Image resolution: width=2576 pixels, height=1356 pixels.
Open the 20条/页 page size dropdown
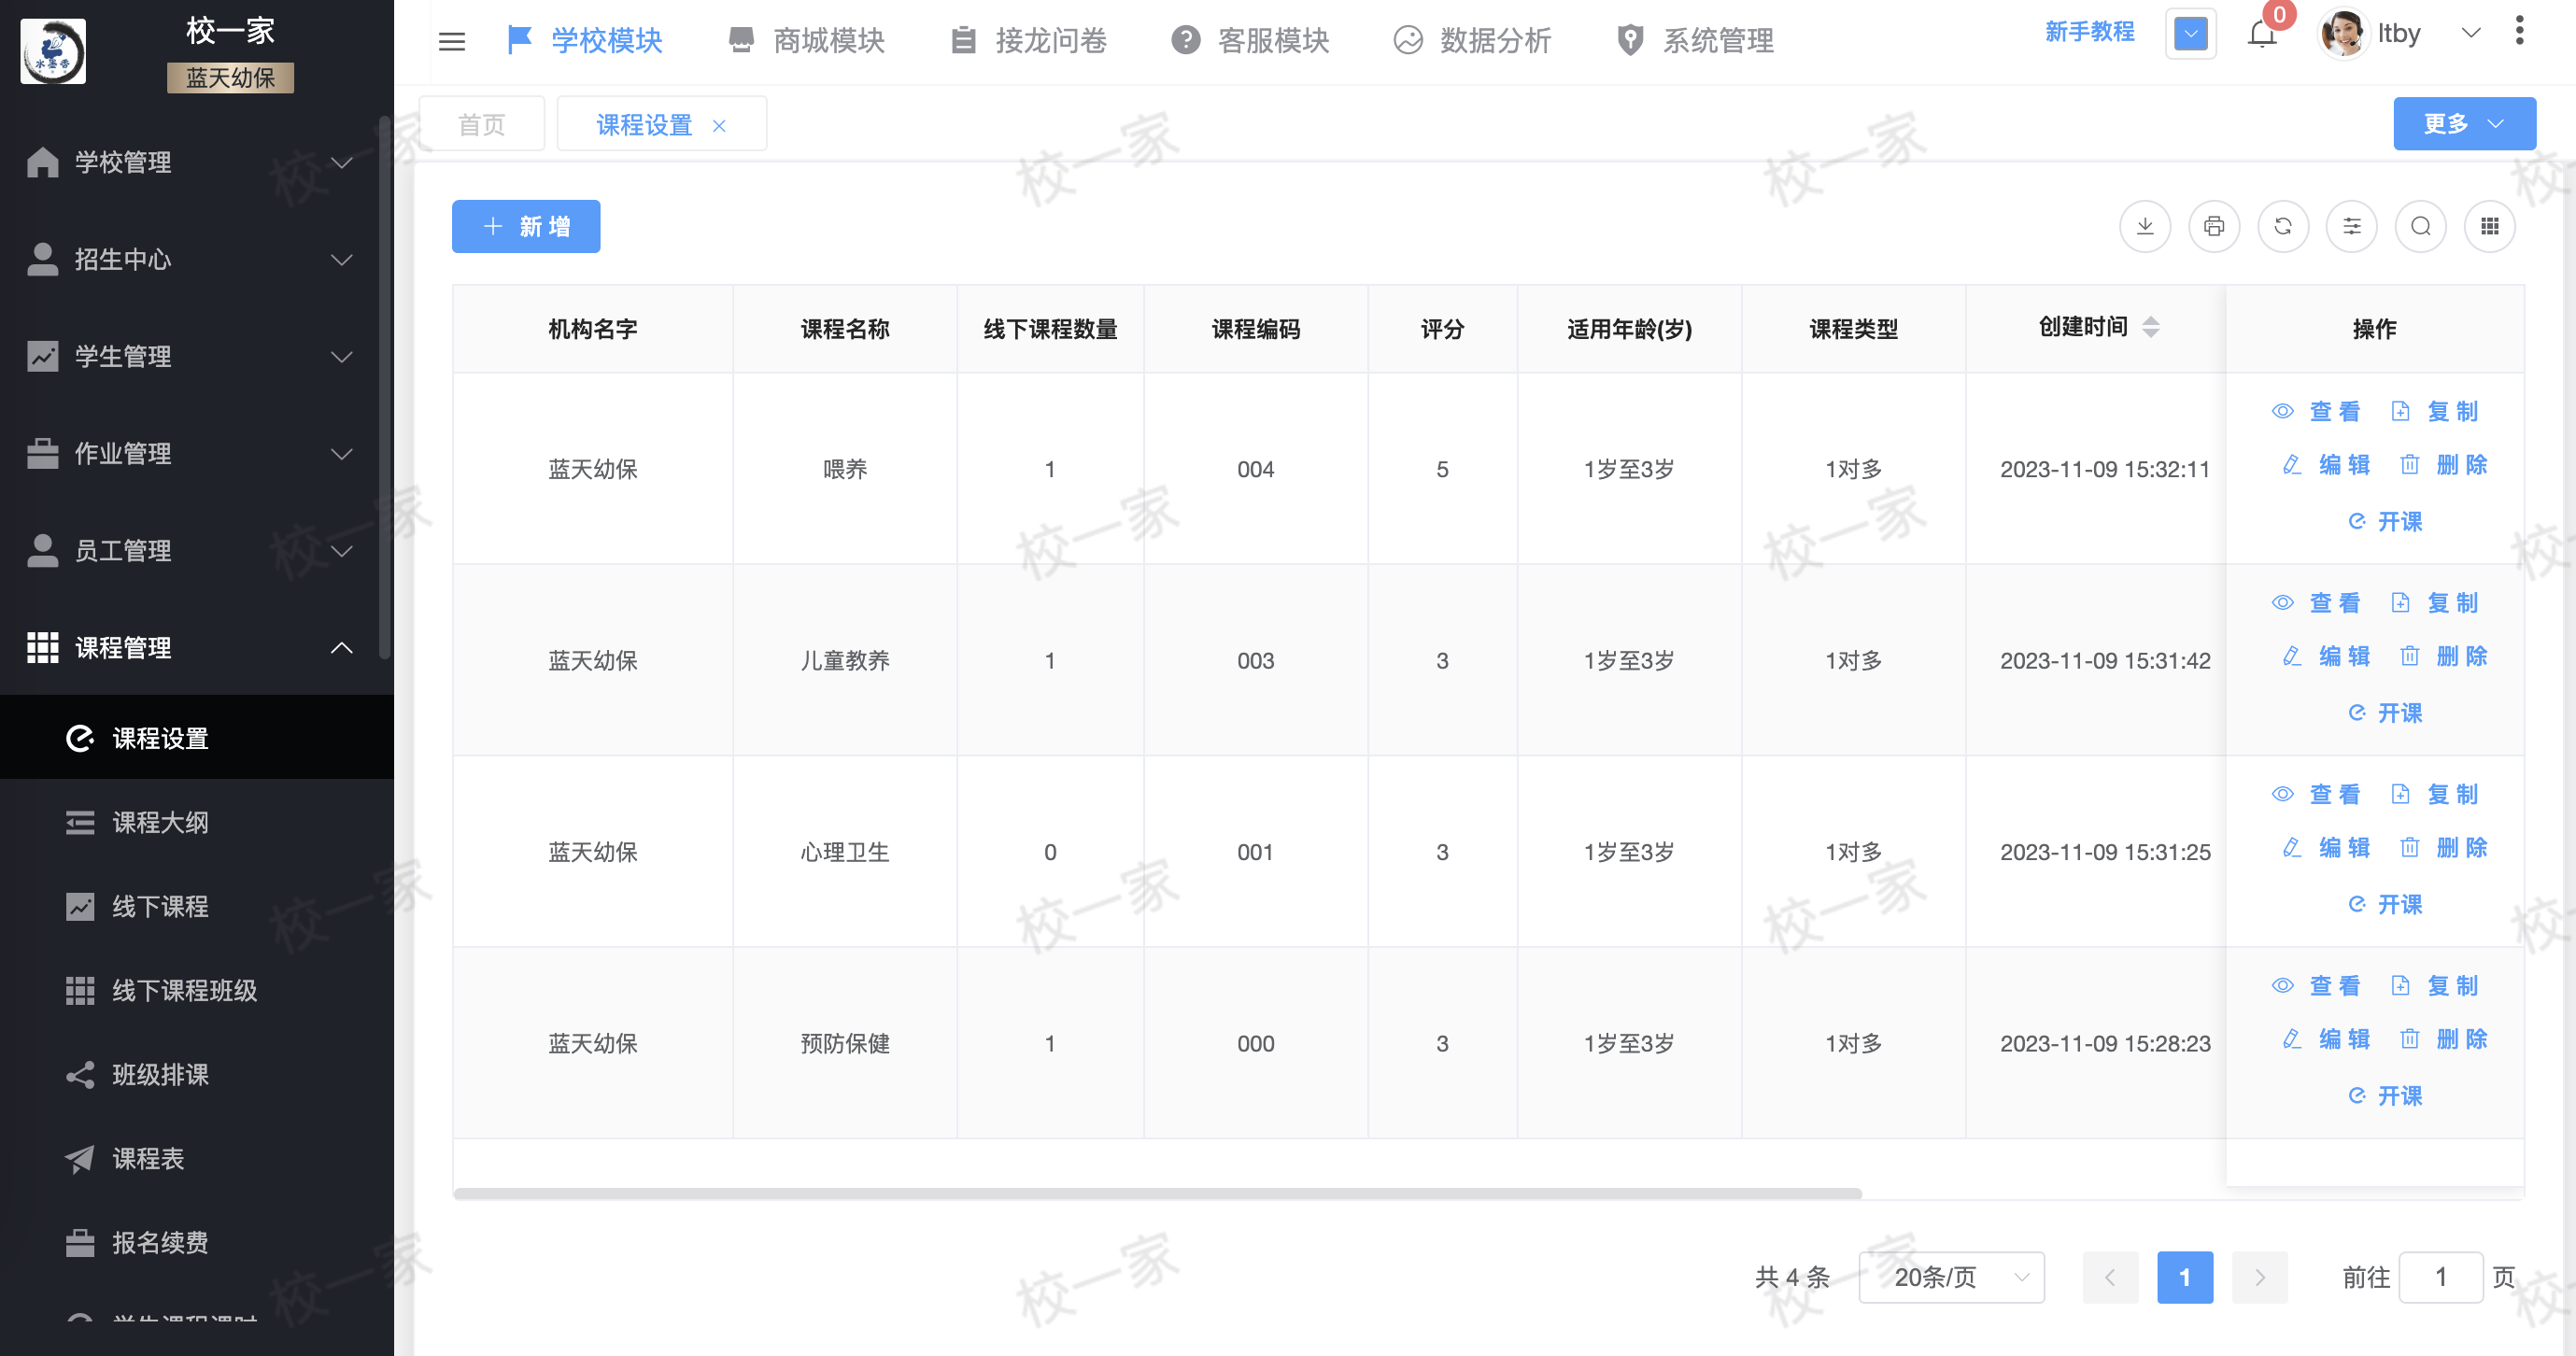[x=1950, y=1277]
